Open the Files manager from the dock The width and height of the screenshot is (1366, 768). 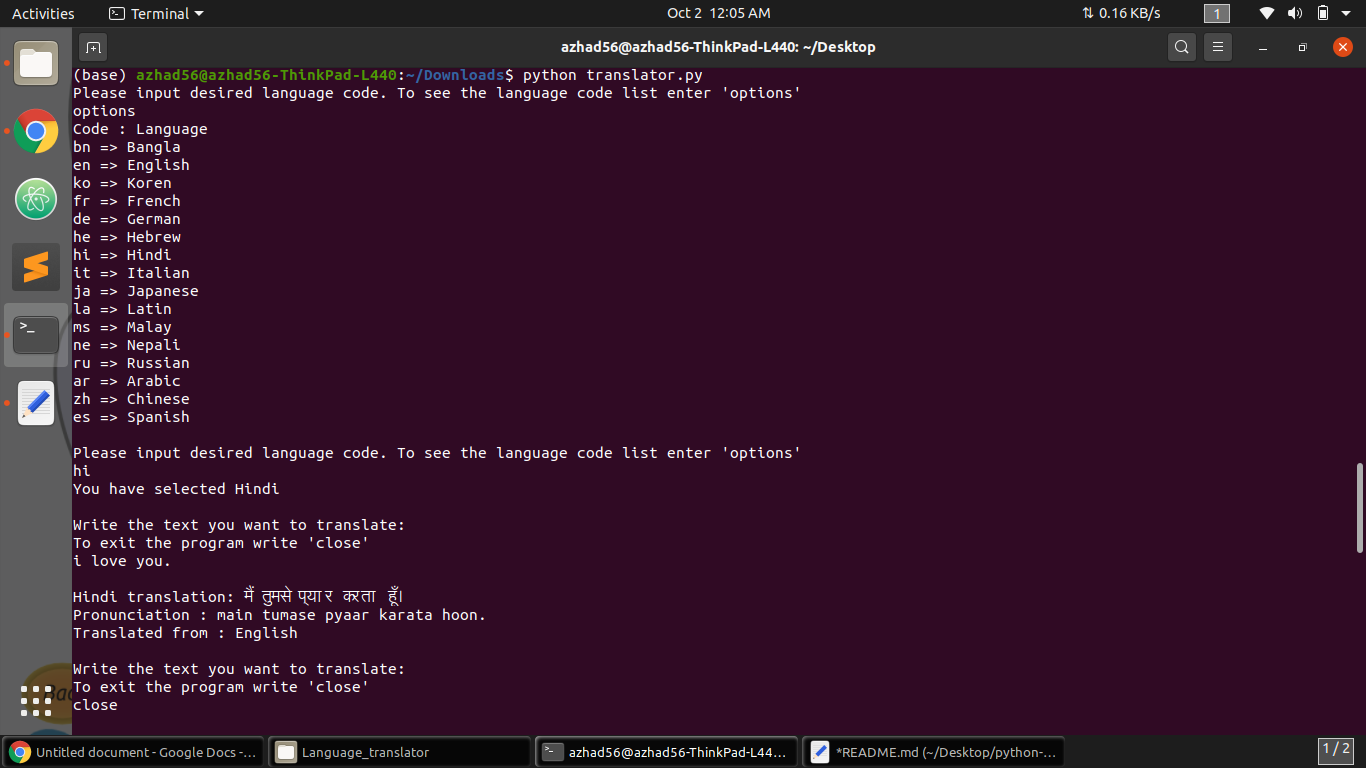36,63
